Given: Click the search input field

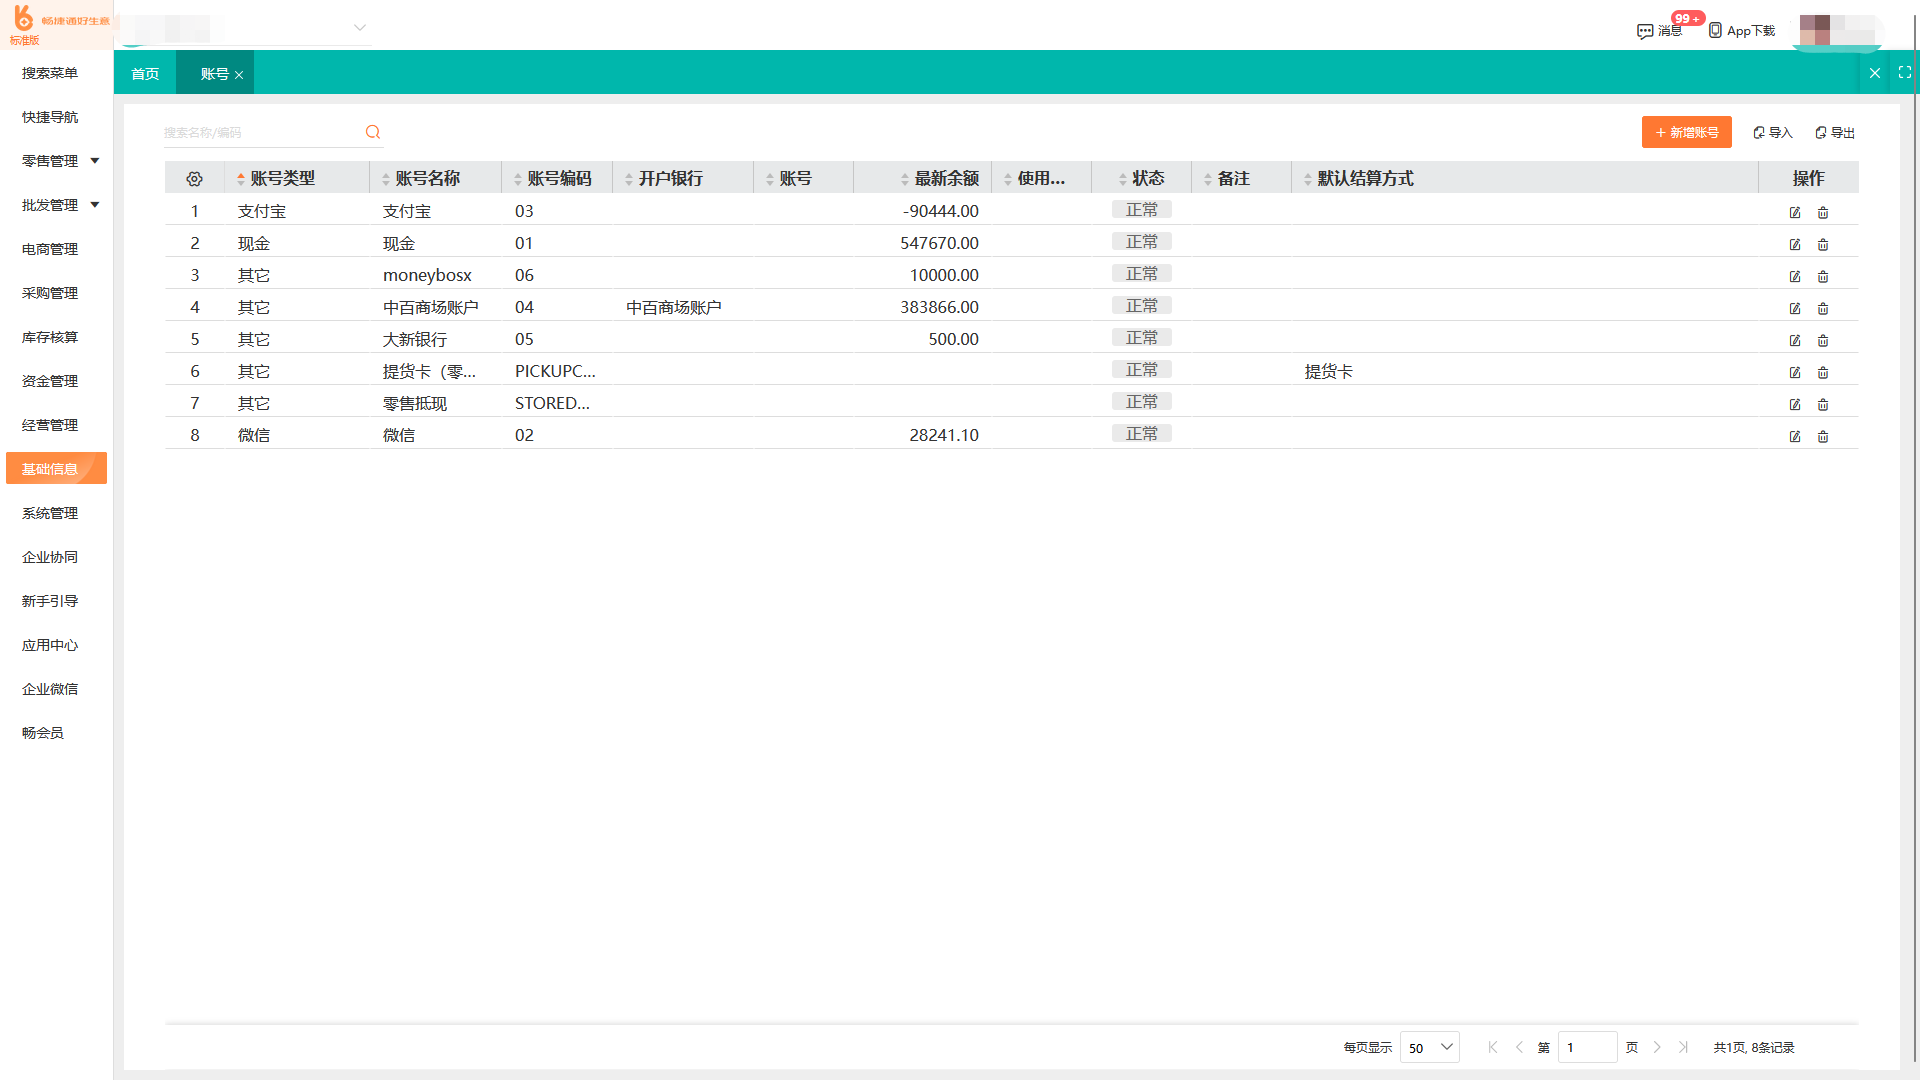Looking at the screenshot, I should click(x=262, y=131).
